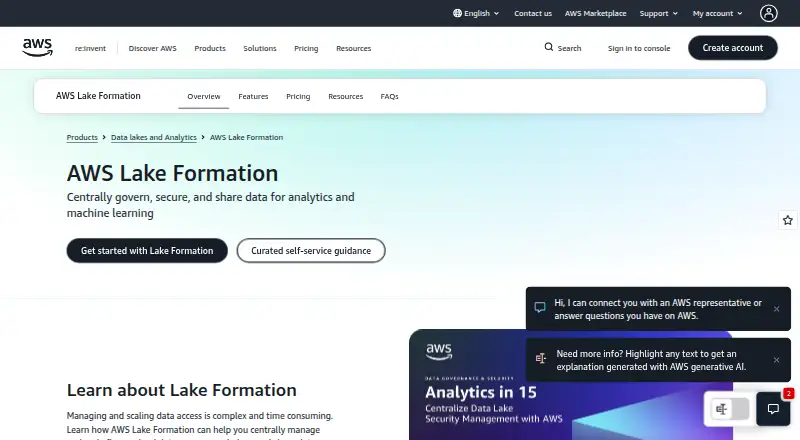This screenshot has height=440, width=800.
Task: Select the Overview tab
Action: 204,96
